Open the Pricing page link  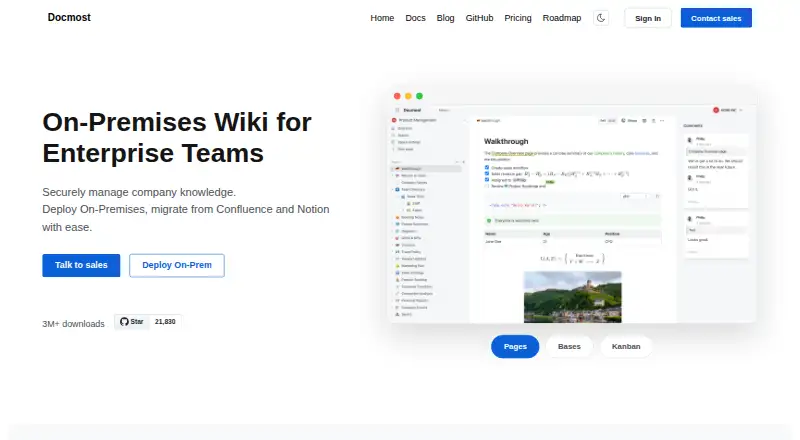coord(518,18)
